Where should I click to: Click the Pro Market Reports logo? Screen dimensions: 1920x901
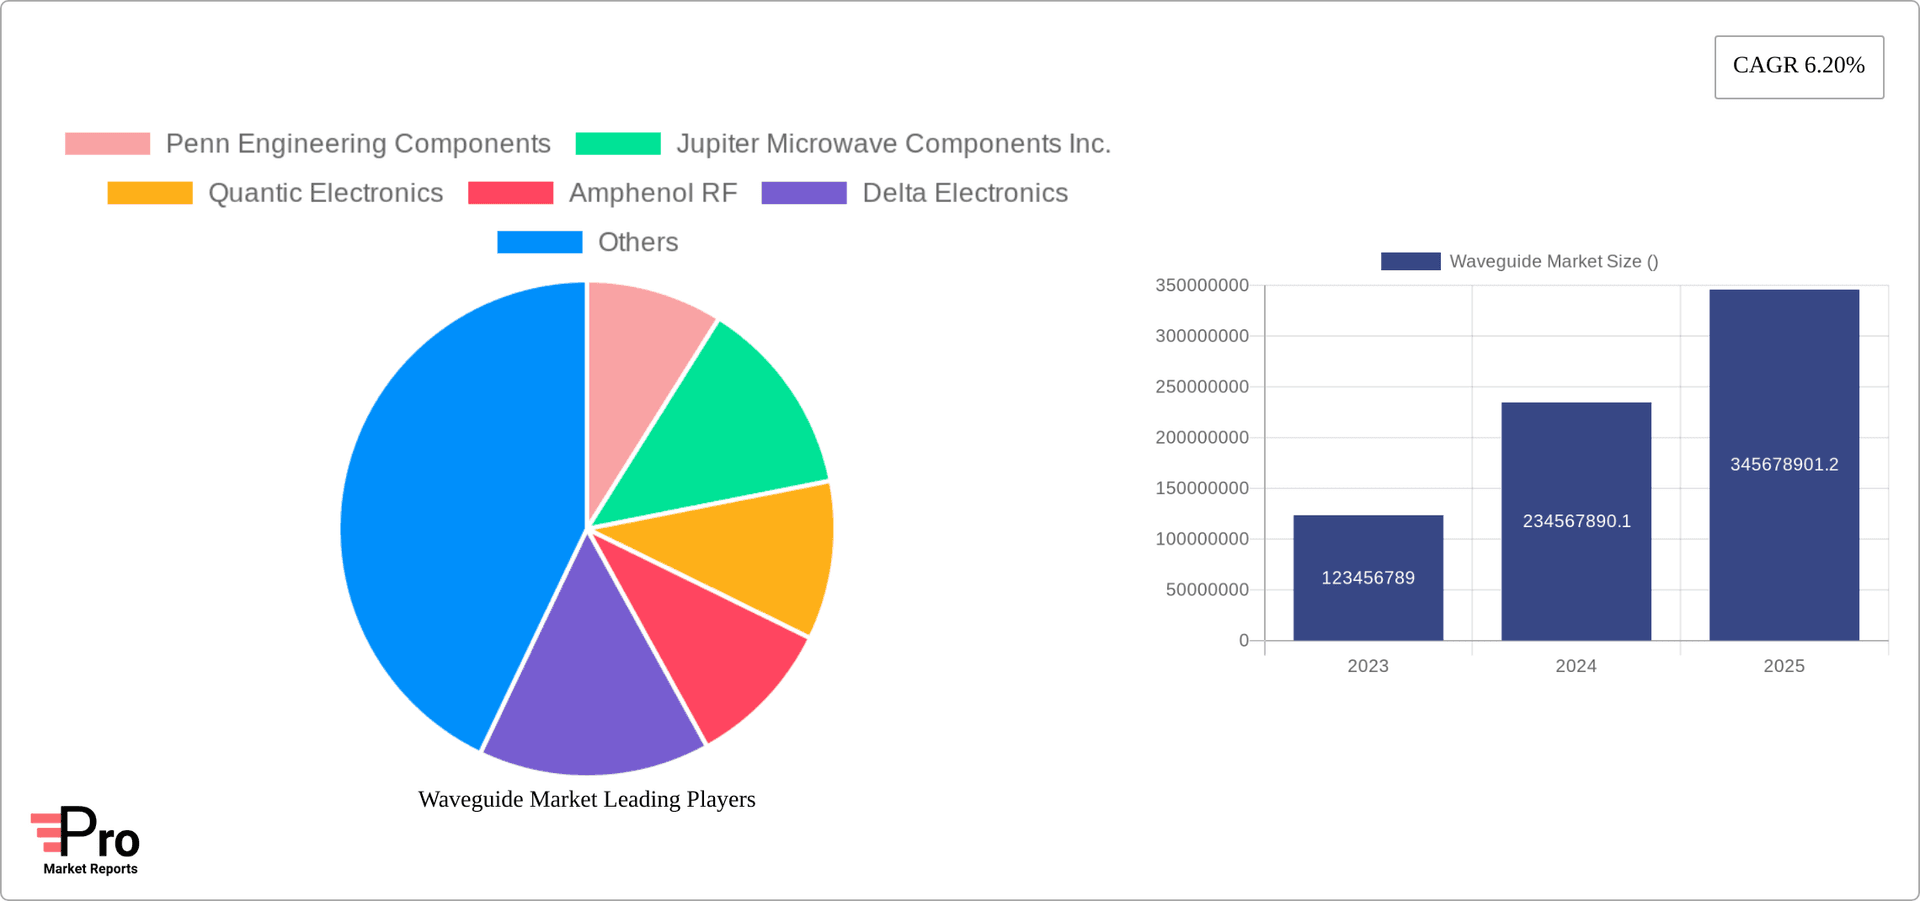pos(87,838)
